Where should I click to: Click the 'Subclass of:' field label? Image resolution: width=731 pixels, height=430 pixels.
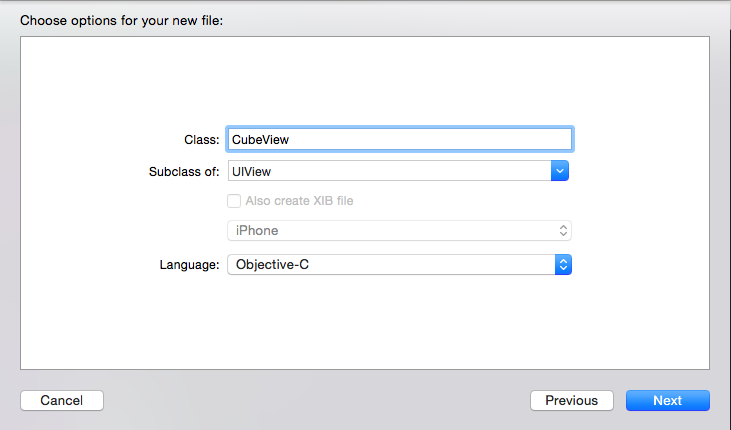point(183,171)
